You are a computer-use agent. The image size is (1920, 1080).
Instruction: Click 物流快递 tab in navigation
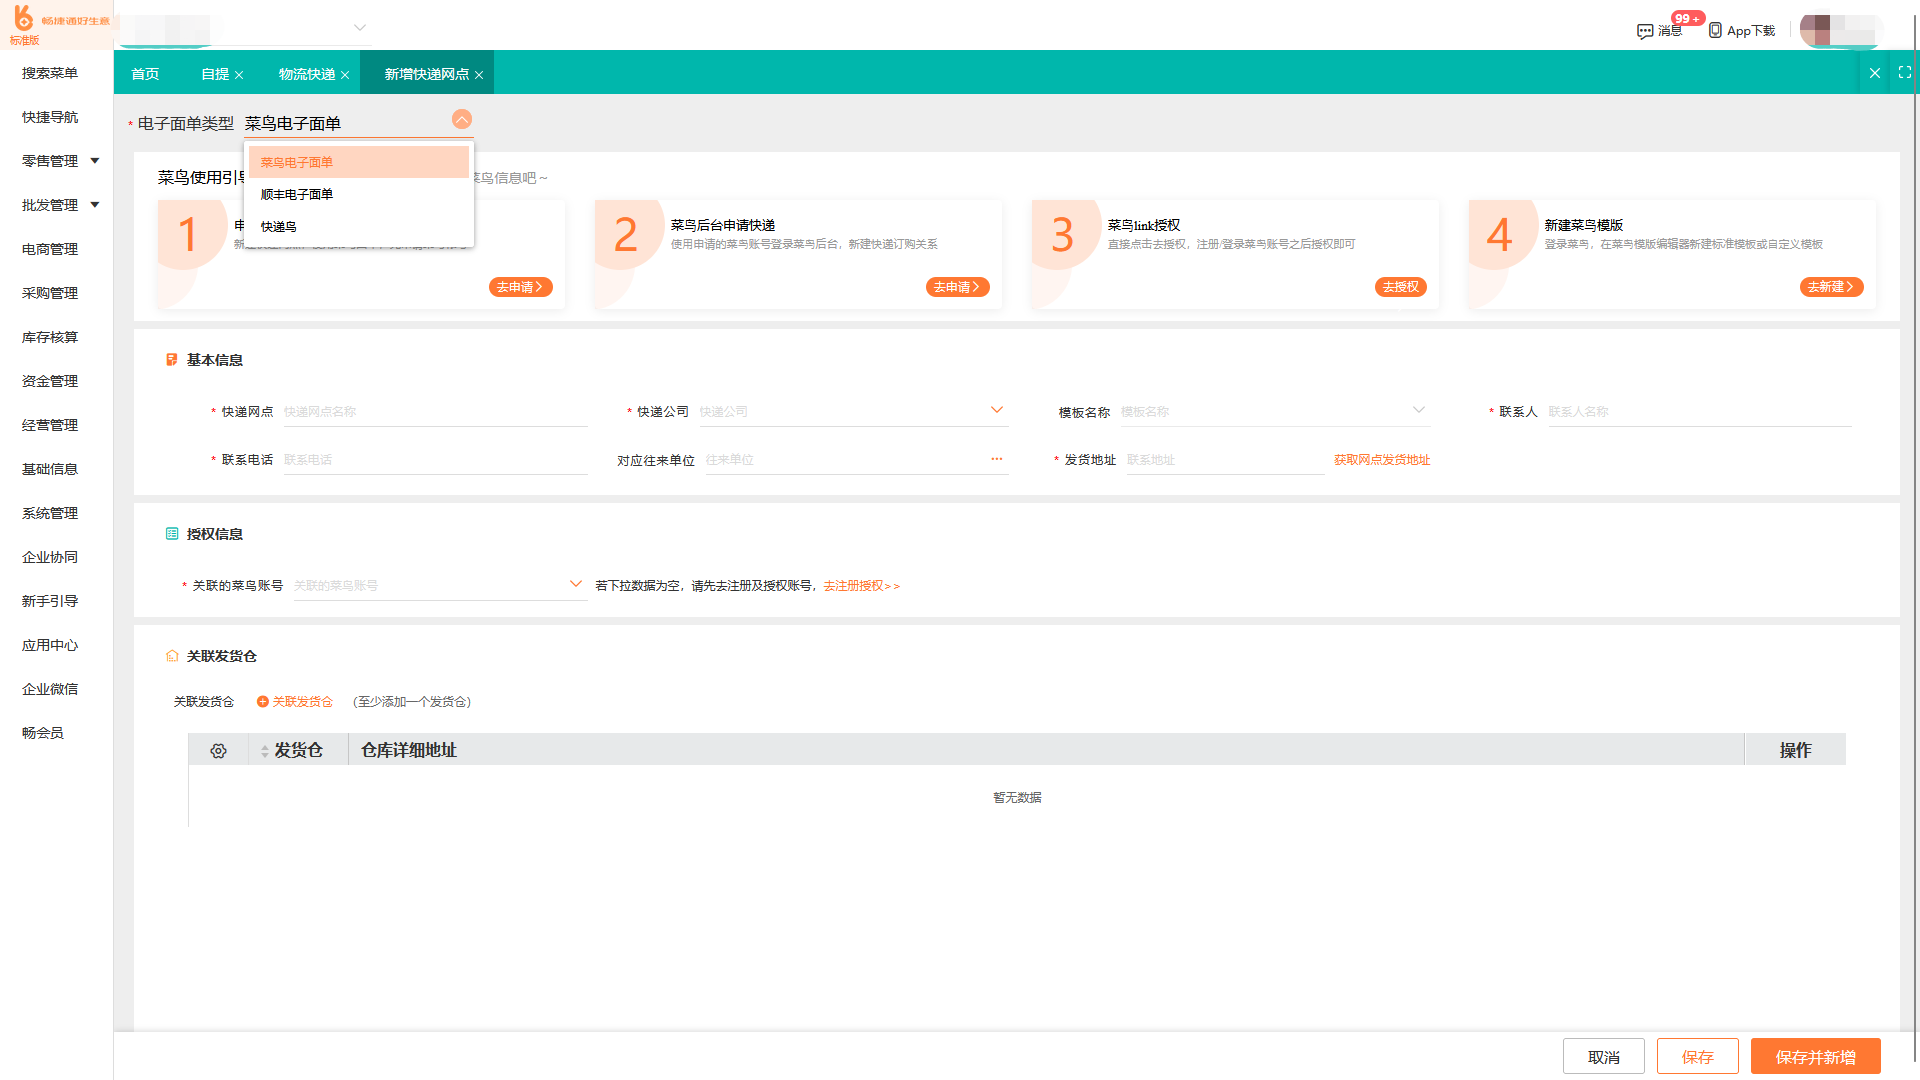pos(305,73)
